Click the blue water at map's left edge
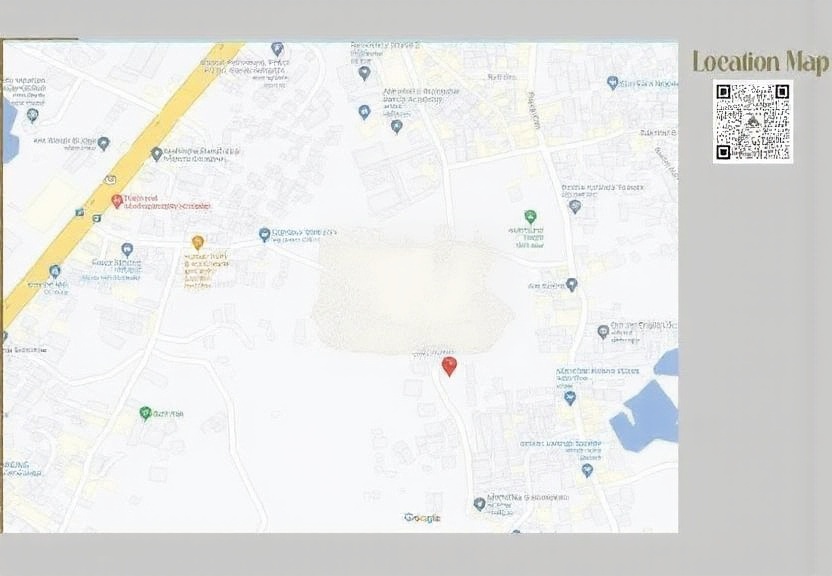This screenshot has width=832, height=576. coord(9,132)
